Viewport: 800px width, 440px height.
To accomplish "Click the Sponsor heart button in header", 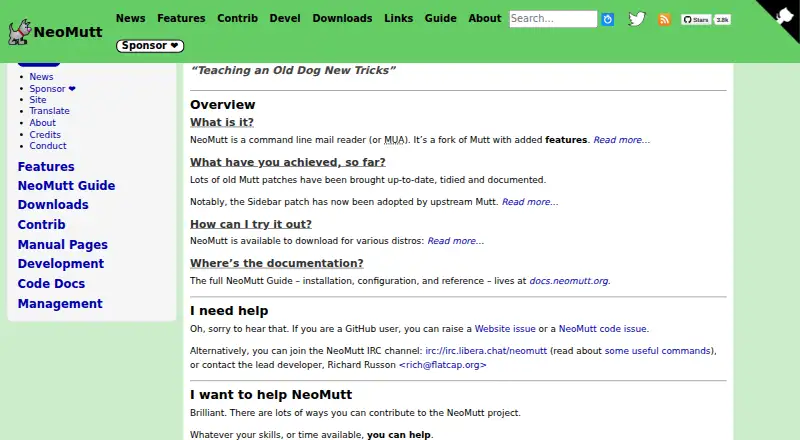I will pos(150,45).
